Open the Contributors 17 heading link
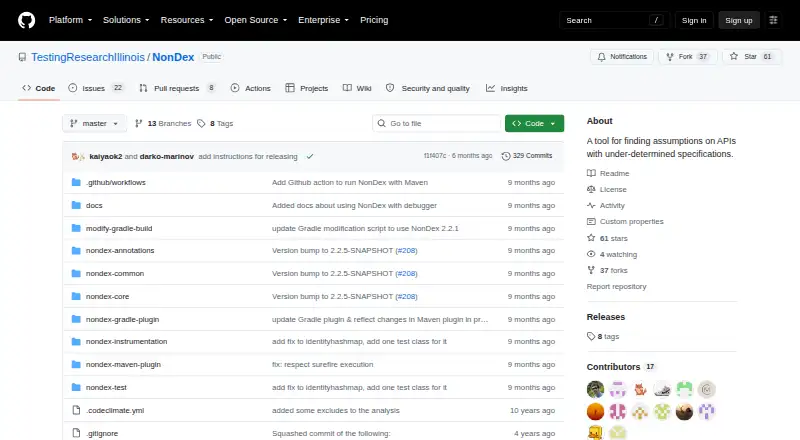 [621, 366]
